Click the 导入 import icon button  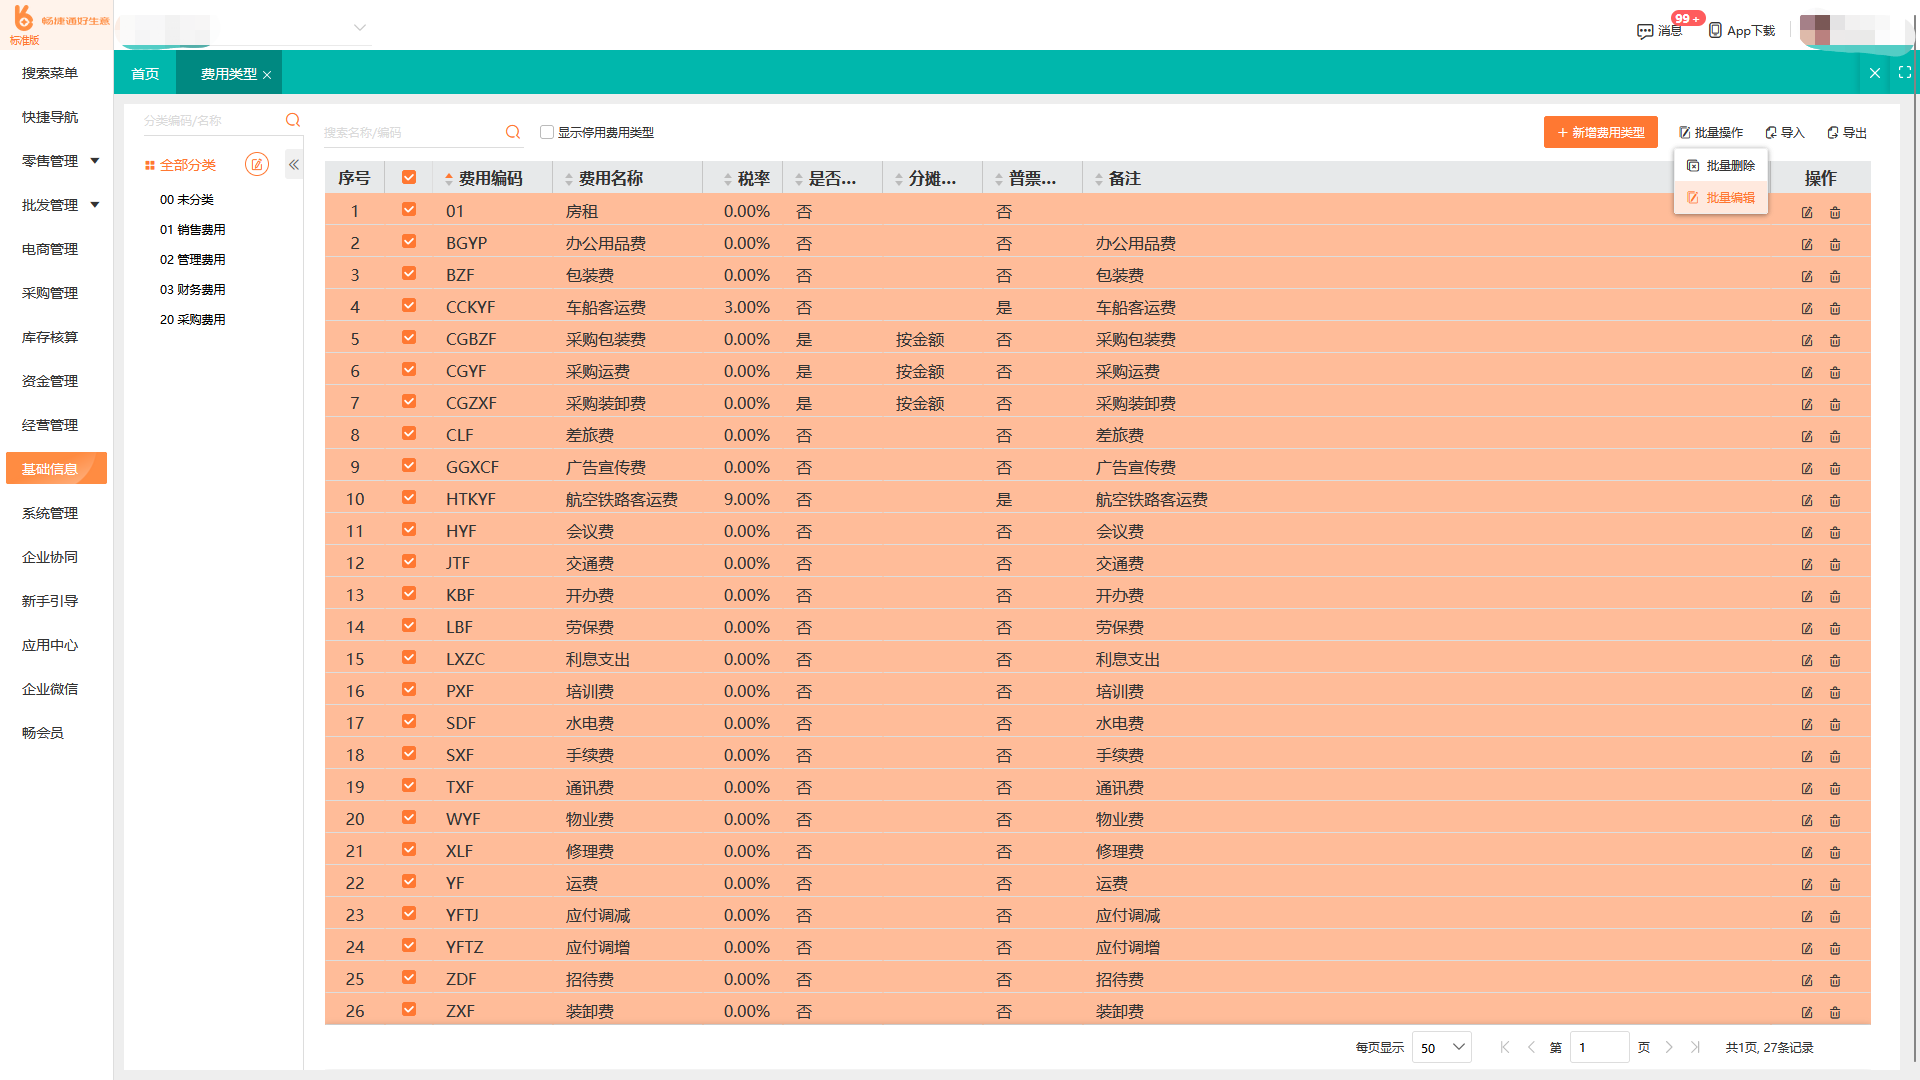pyautogui.click(x=1785, y=131)
